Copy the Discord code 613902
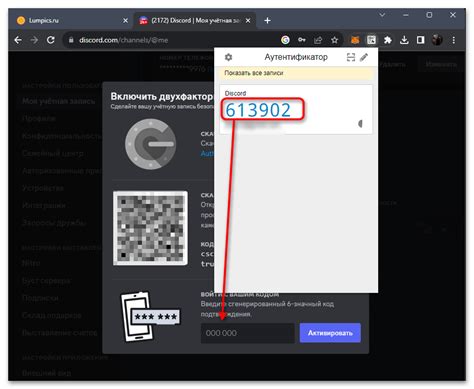Viewport: 474px width, 389px height. click(x=258, y=110)
